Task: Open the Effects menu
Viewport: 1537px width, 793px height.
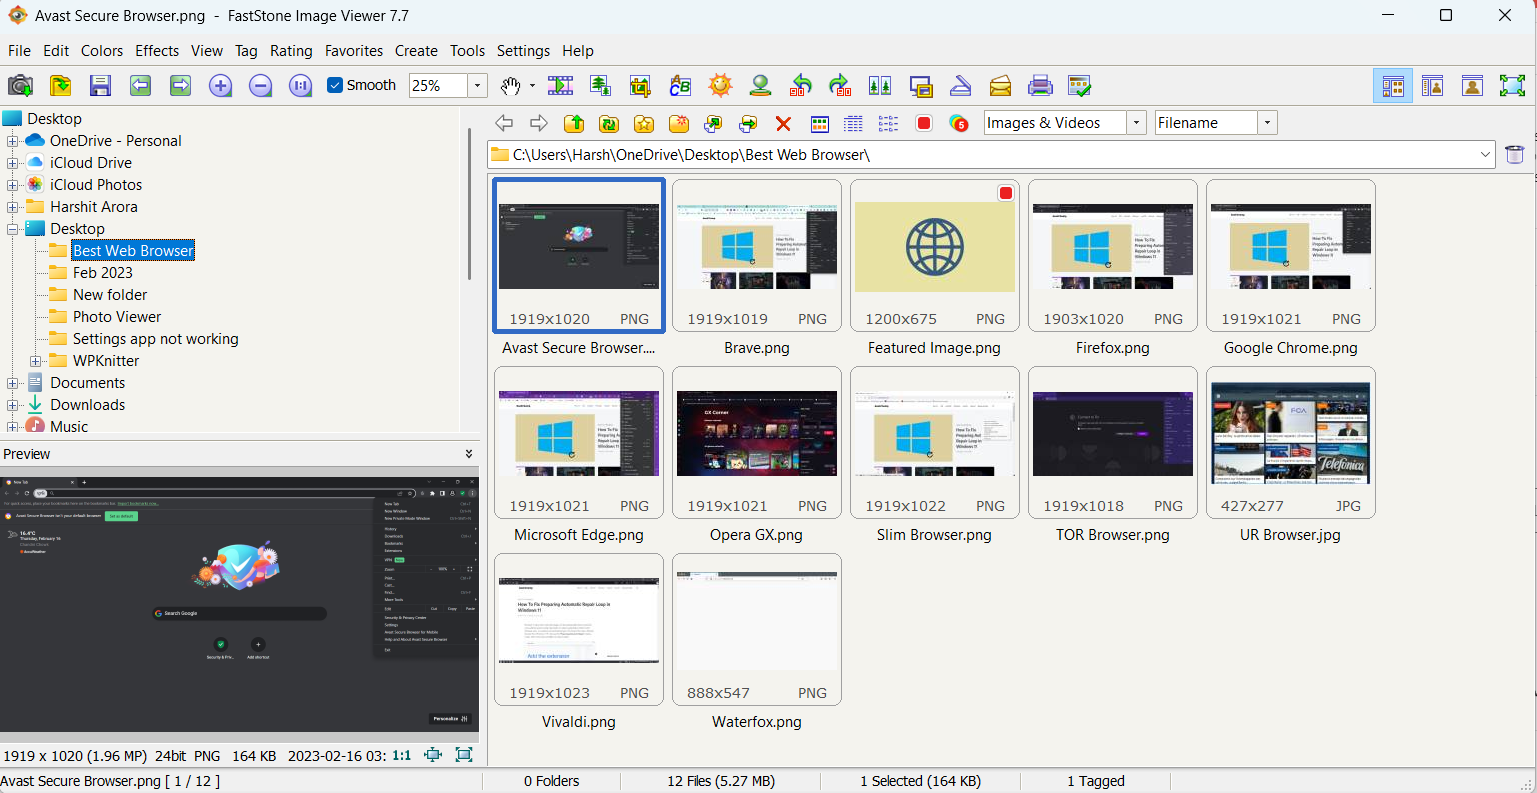Action: (157, 51)
